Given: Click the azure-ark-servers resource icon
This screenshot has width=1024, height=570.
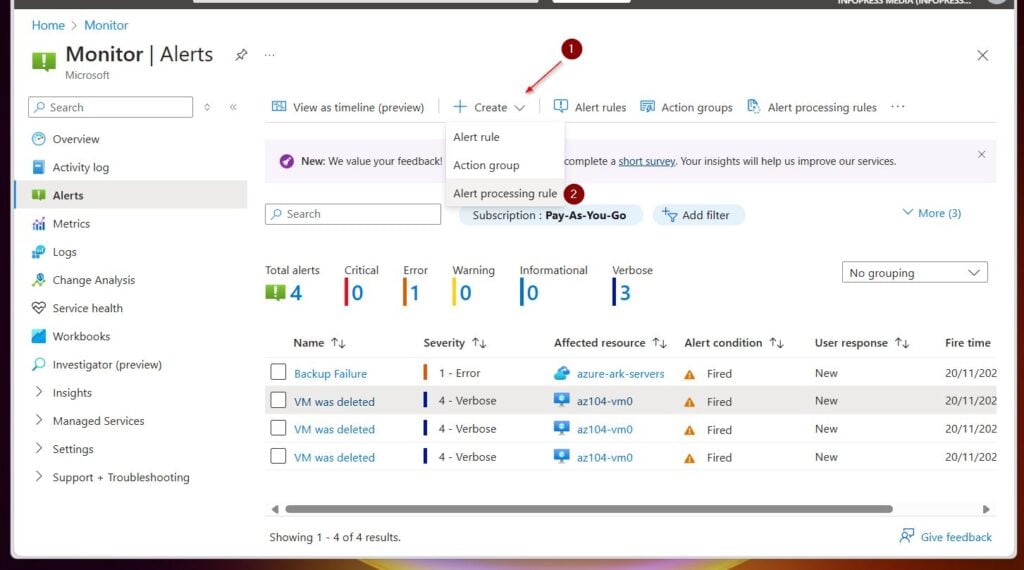Looking at the screenshot, I should click(561, 373).
